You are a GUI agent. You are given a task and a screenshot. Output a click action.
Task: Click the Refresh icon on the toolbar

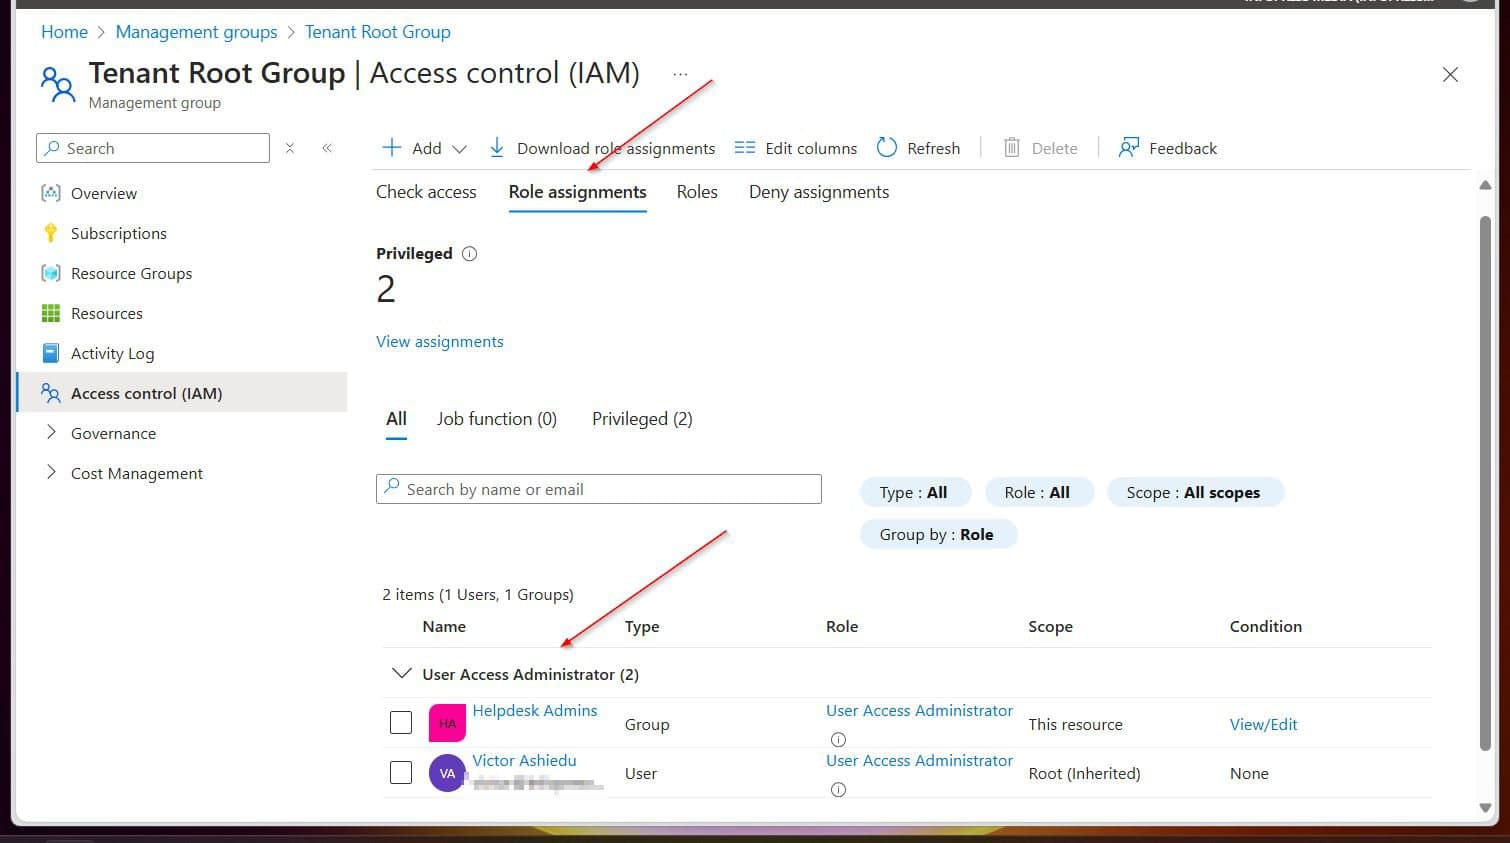click(887, 147)
